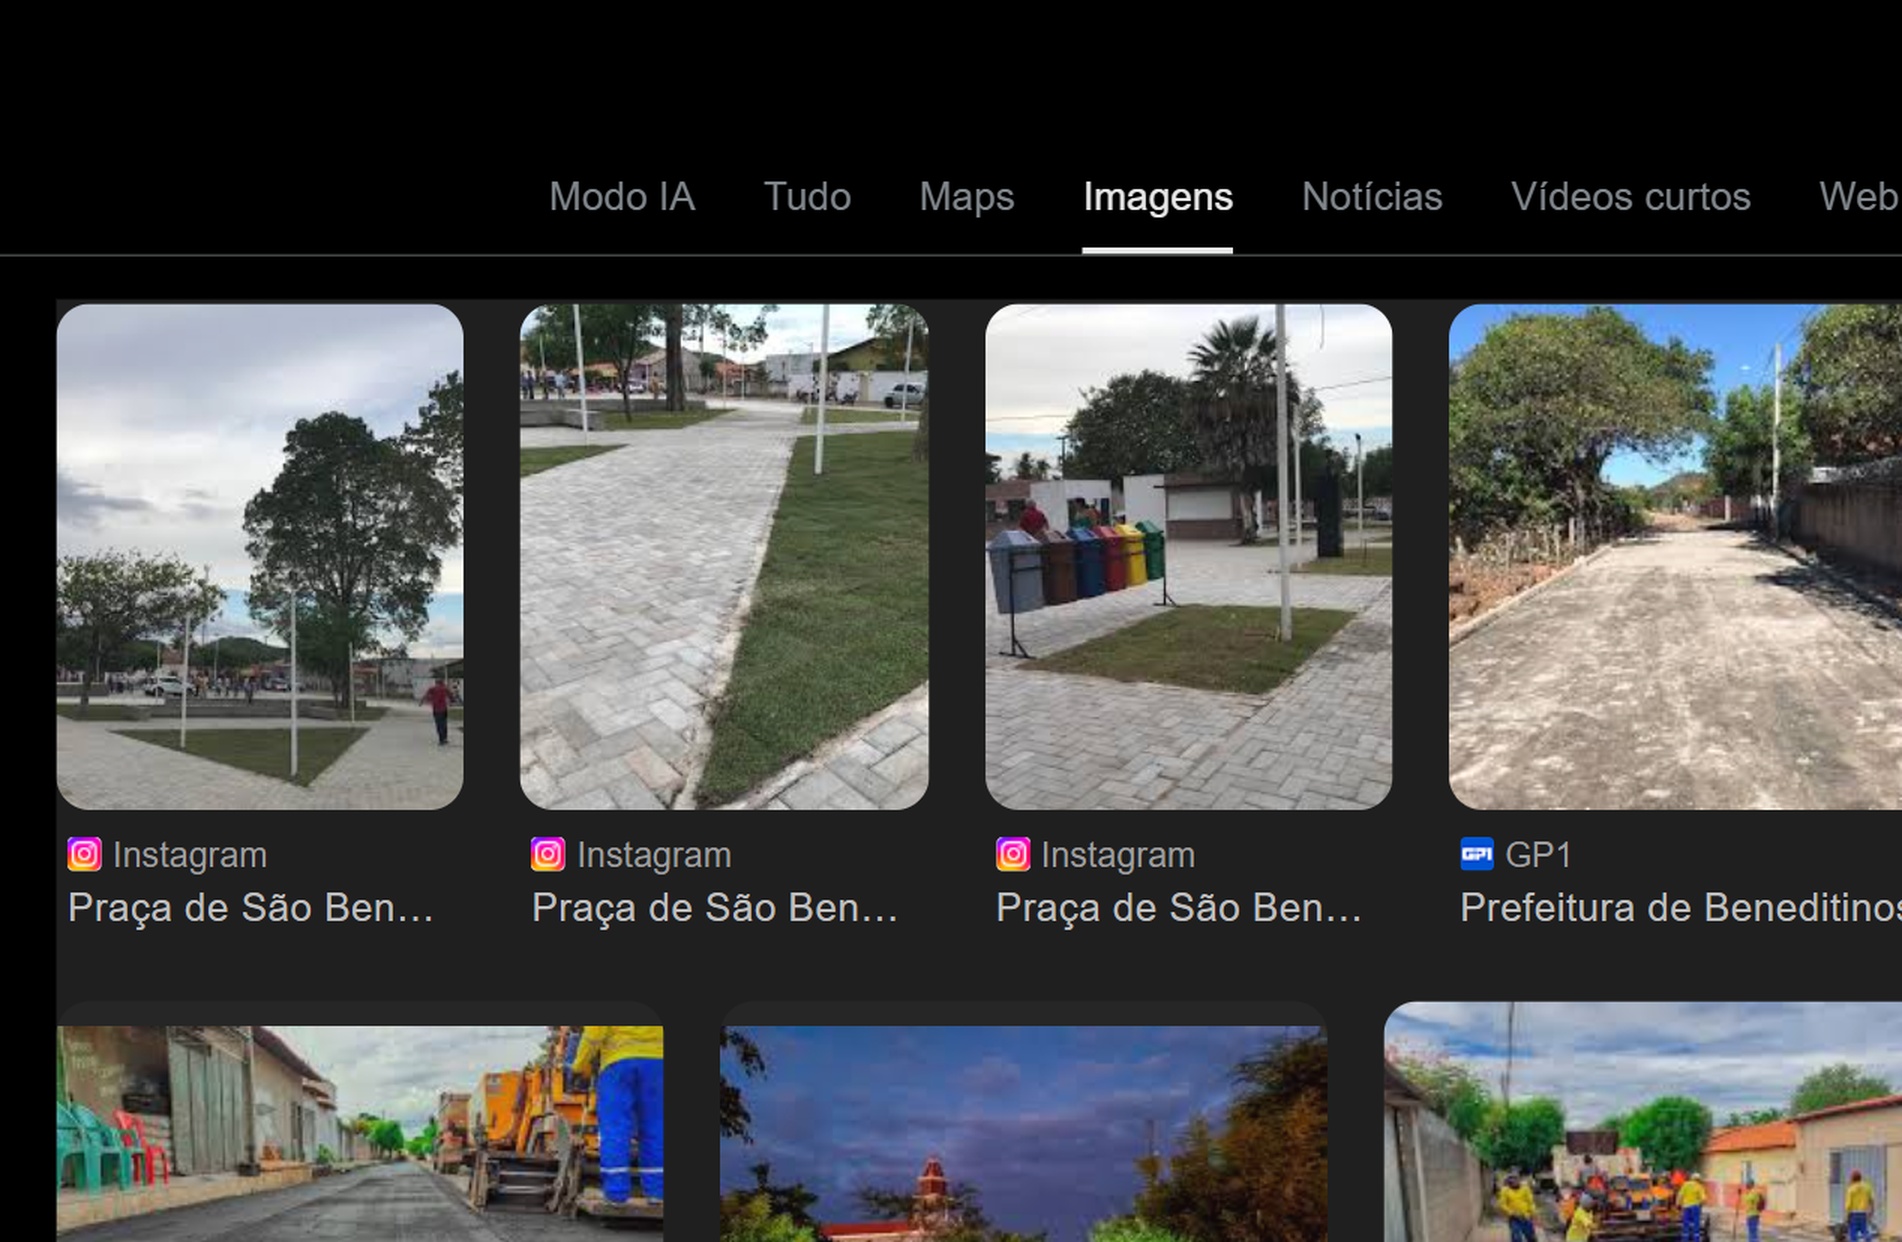Click the GP1 source logo icon

tap(1476, 854)
